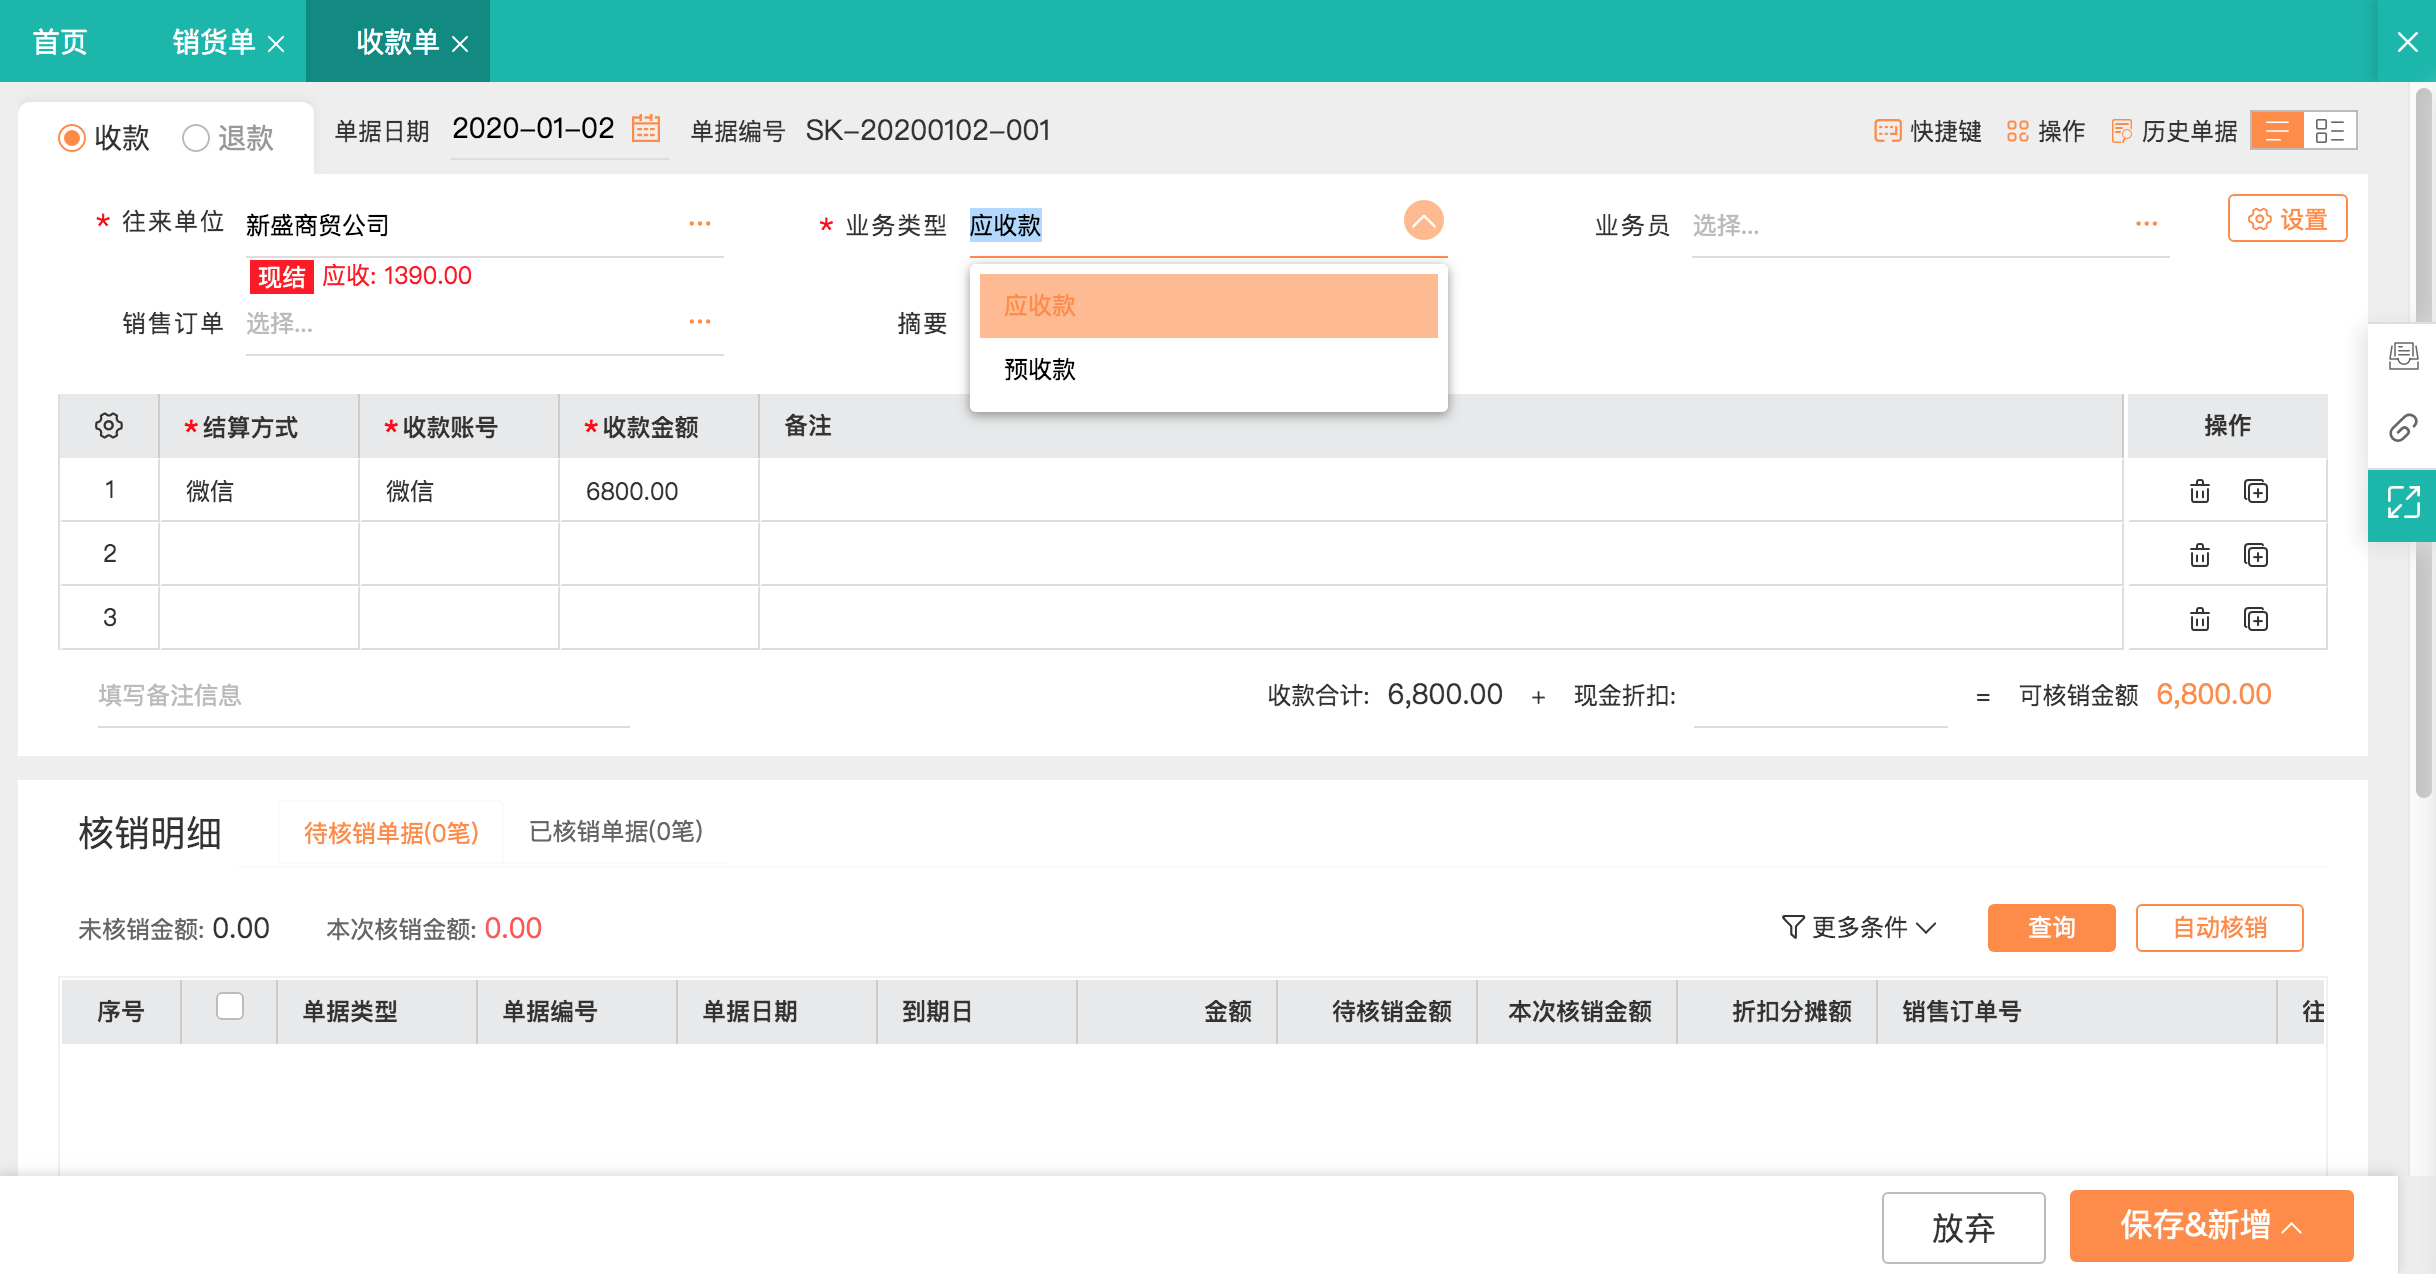This screenshot has height=1274, width=2436.
Task: Click the fullscreen expand icon on right sidebar
Action: click(2402, 499)
